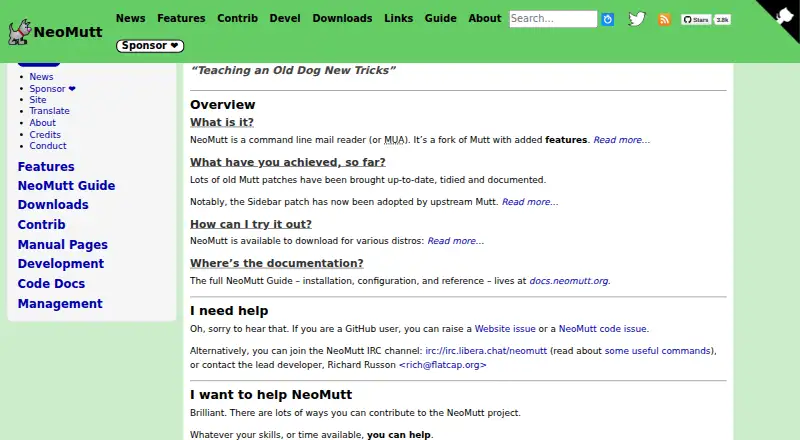Open Devel in the top navigation bar
The height and width of the screenshot is (440, 800).
(x=285, y=18)
